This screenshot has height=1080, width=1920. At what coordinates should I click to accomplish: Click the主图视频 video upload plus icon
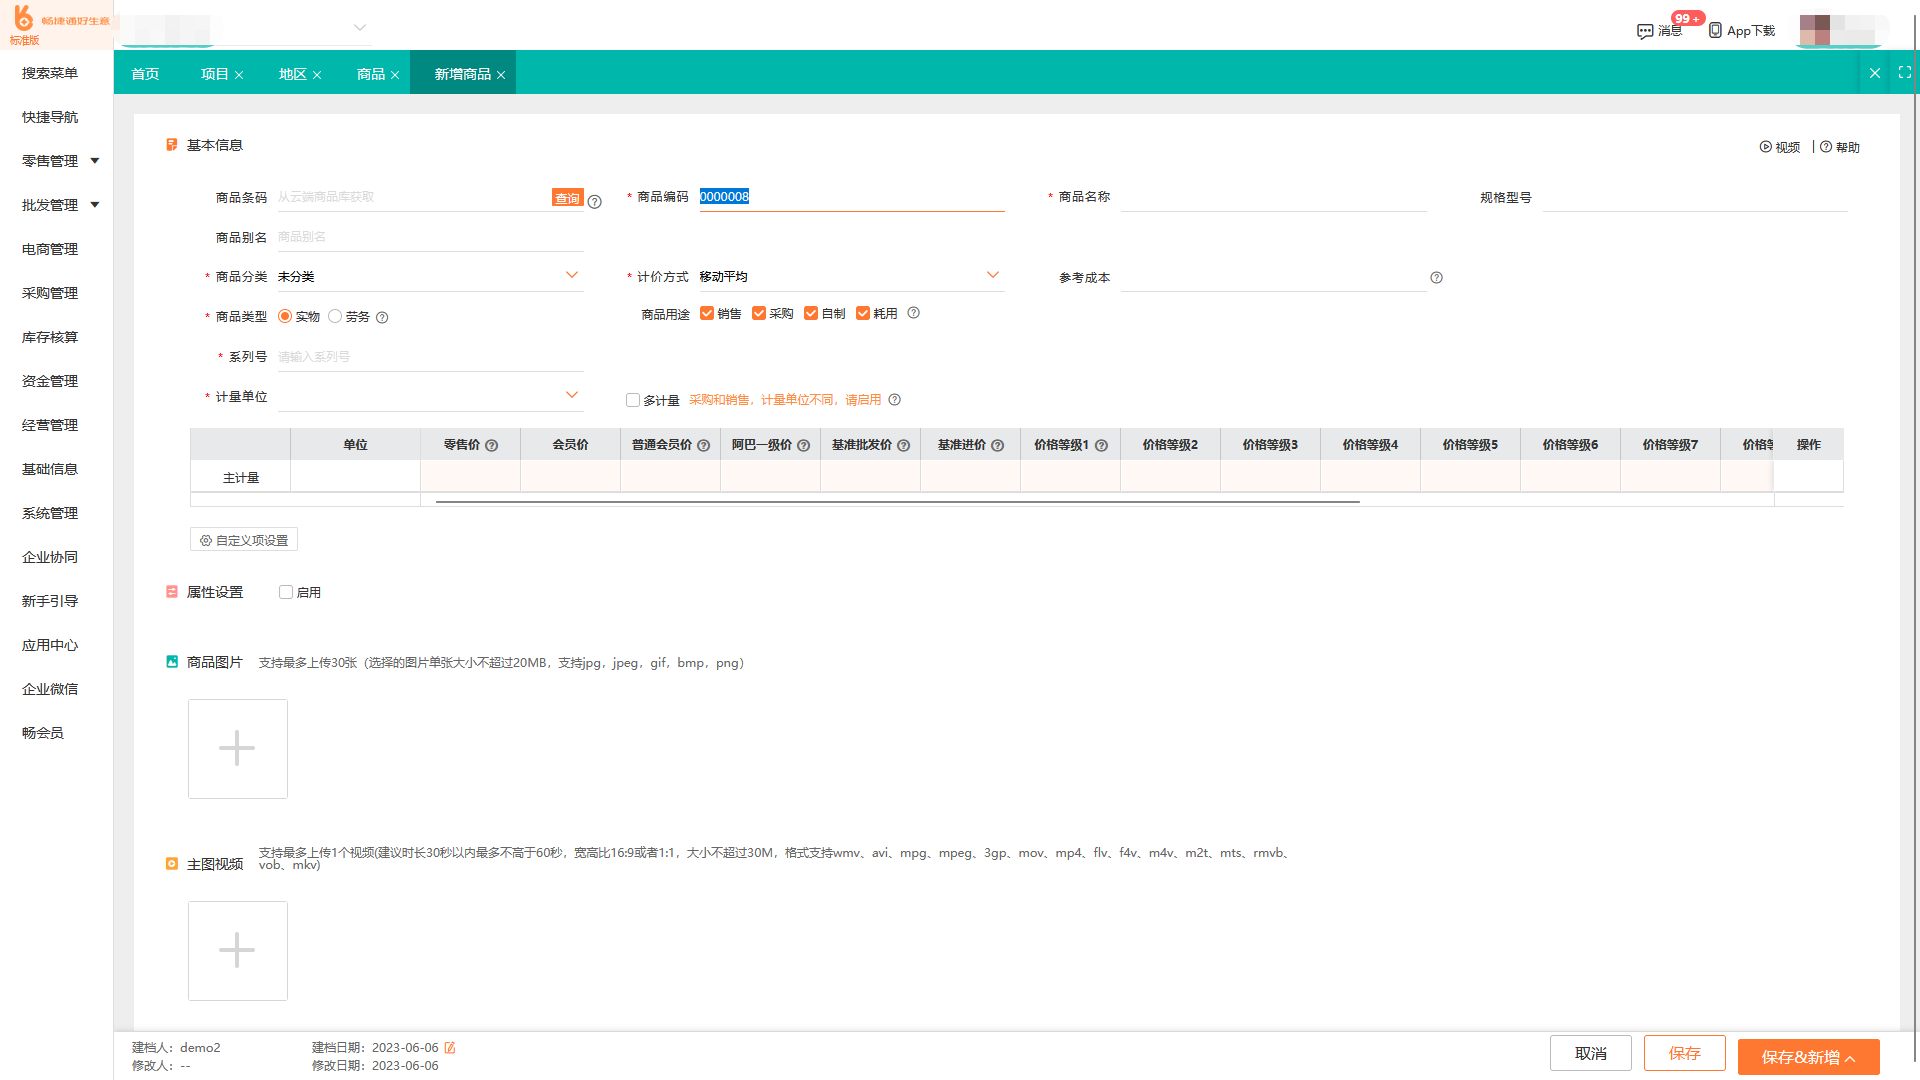tap(237, 949)
